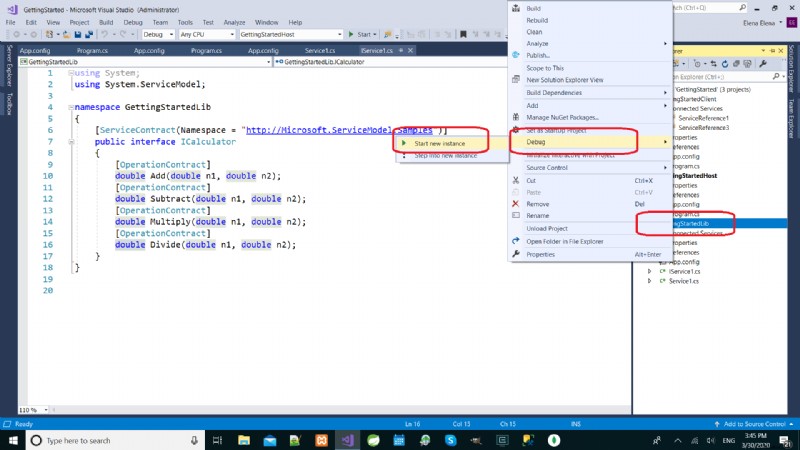Screen dimensions: 800x450
Task: Expand the IService1.cs tree node
Action: click(650, 271)
